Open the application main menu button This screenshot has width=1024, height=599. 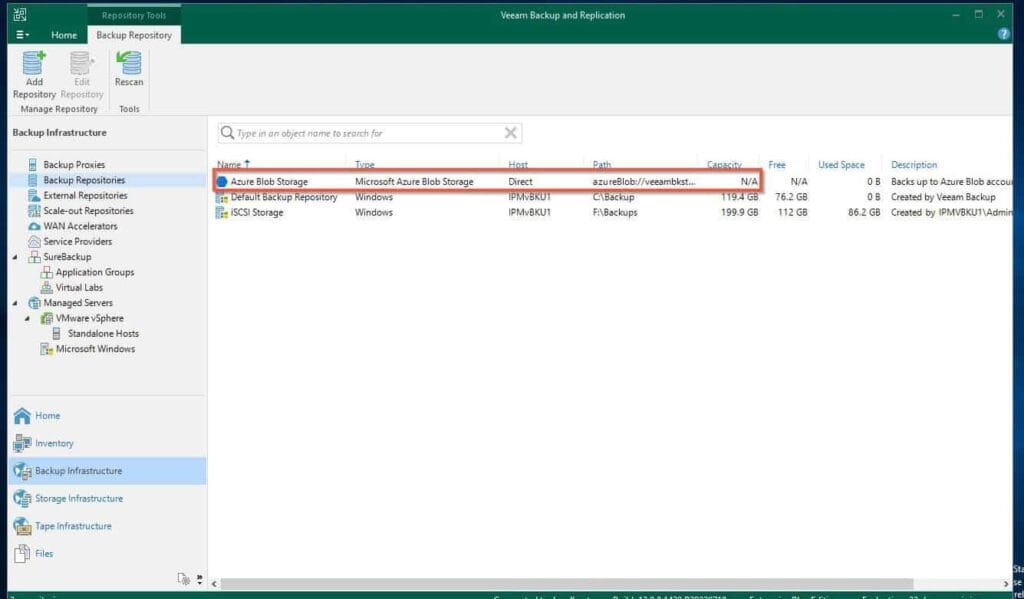coord(22,35)
